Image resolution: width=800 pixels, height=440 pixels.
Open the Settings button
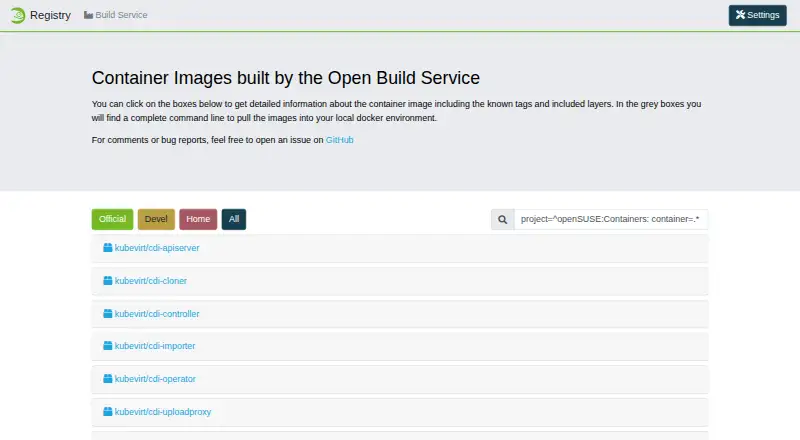tap(757, 15)
